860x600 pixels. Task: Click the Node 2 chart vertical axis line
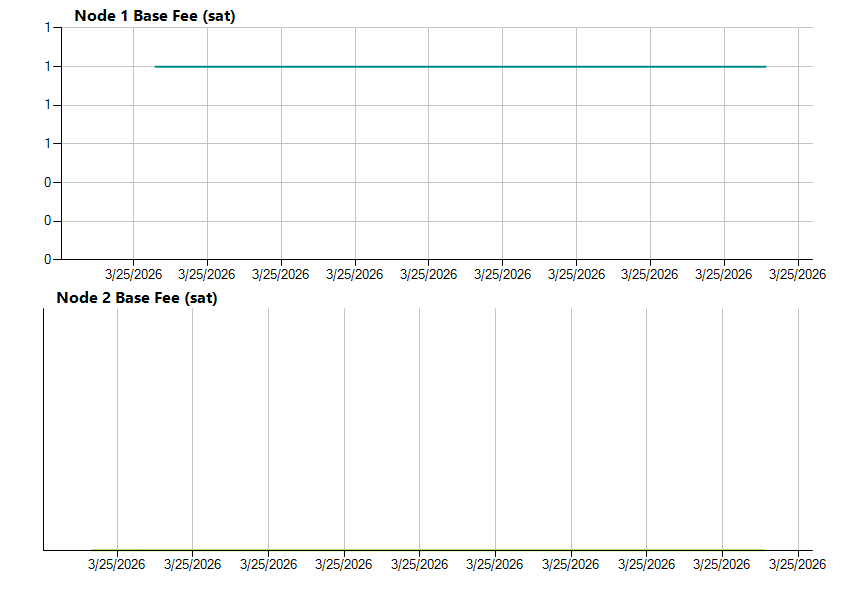(x=44, y=430)
